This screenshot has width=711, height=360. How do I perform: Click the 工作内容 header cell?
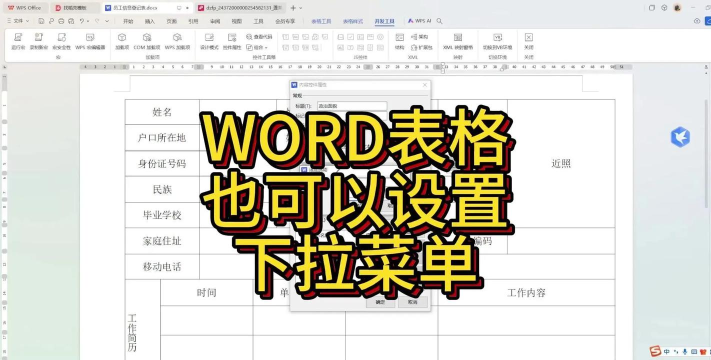pos(526,293)
